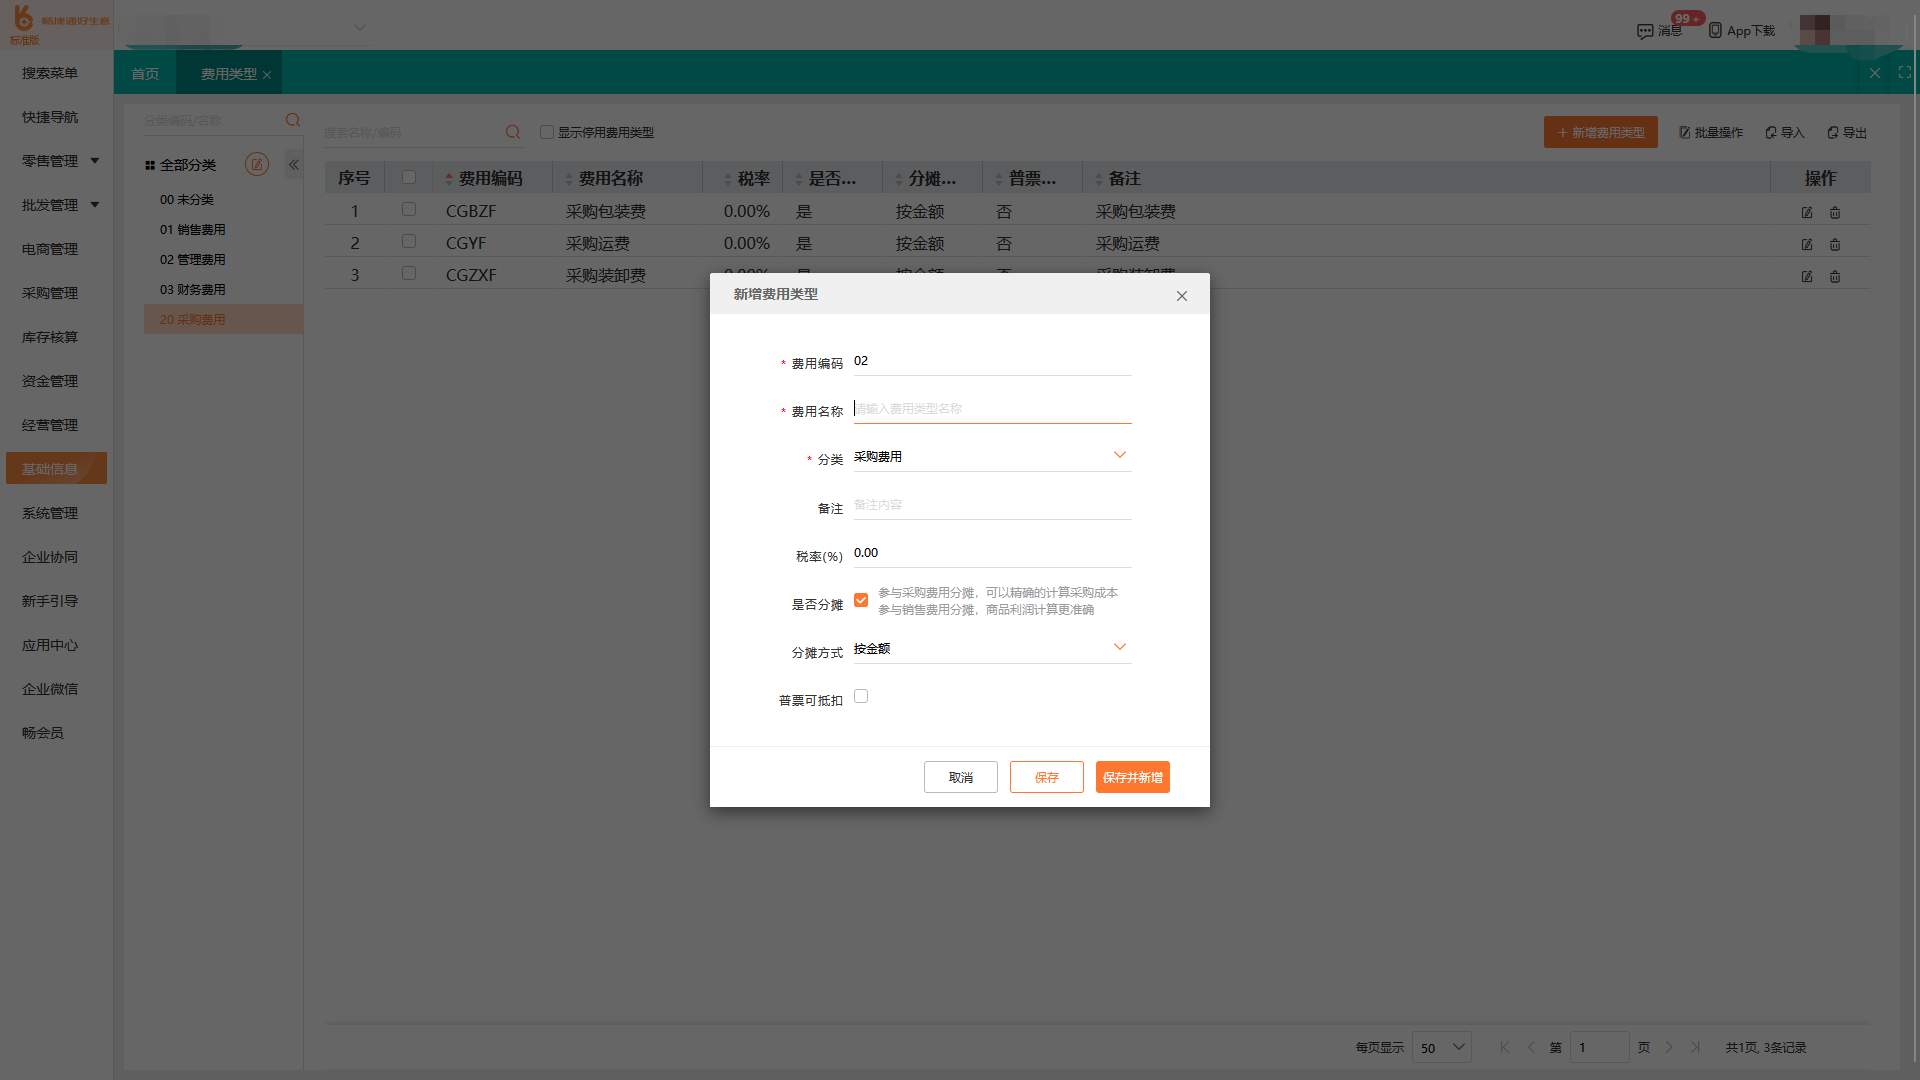The width and height of the screenshot is (1920, 1080).
Task: Click 保存并新增 button
Action: tap(1130, 777)
